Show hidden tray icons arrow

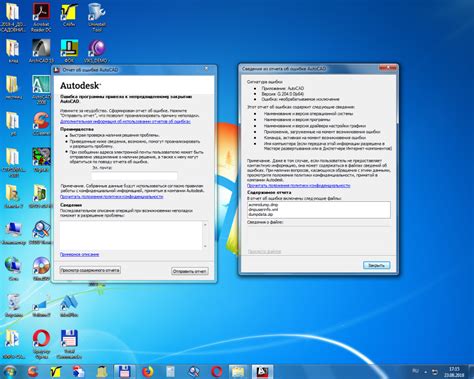click(425, 372)
